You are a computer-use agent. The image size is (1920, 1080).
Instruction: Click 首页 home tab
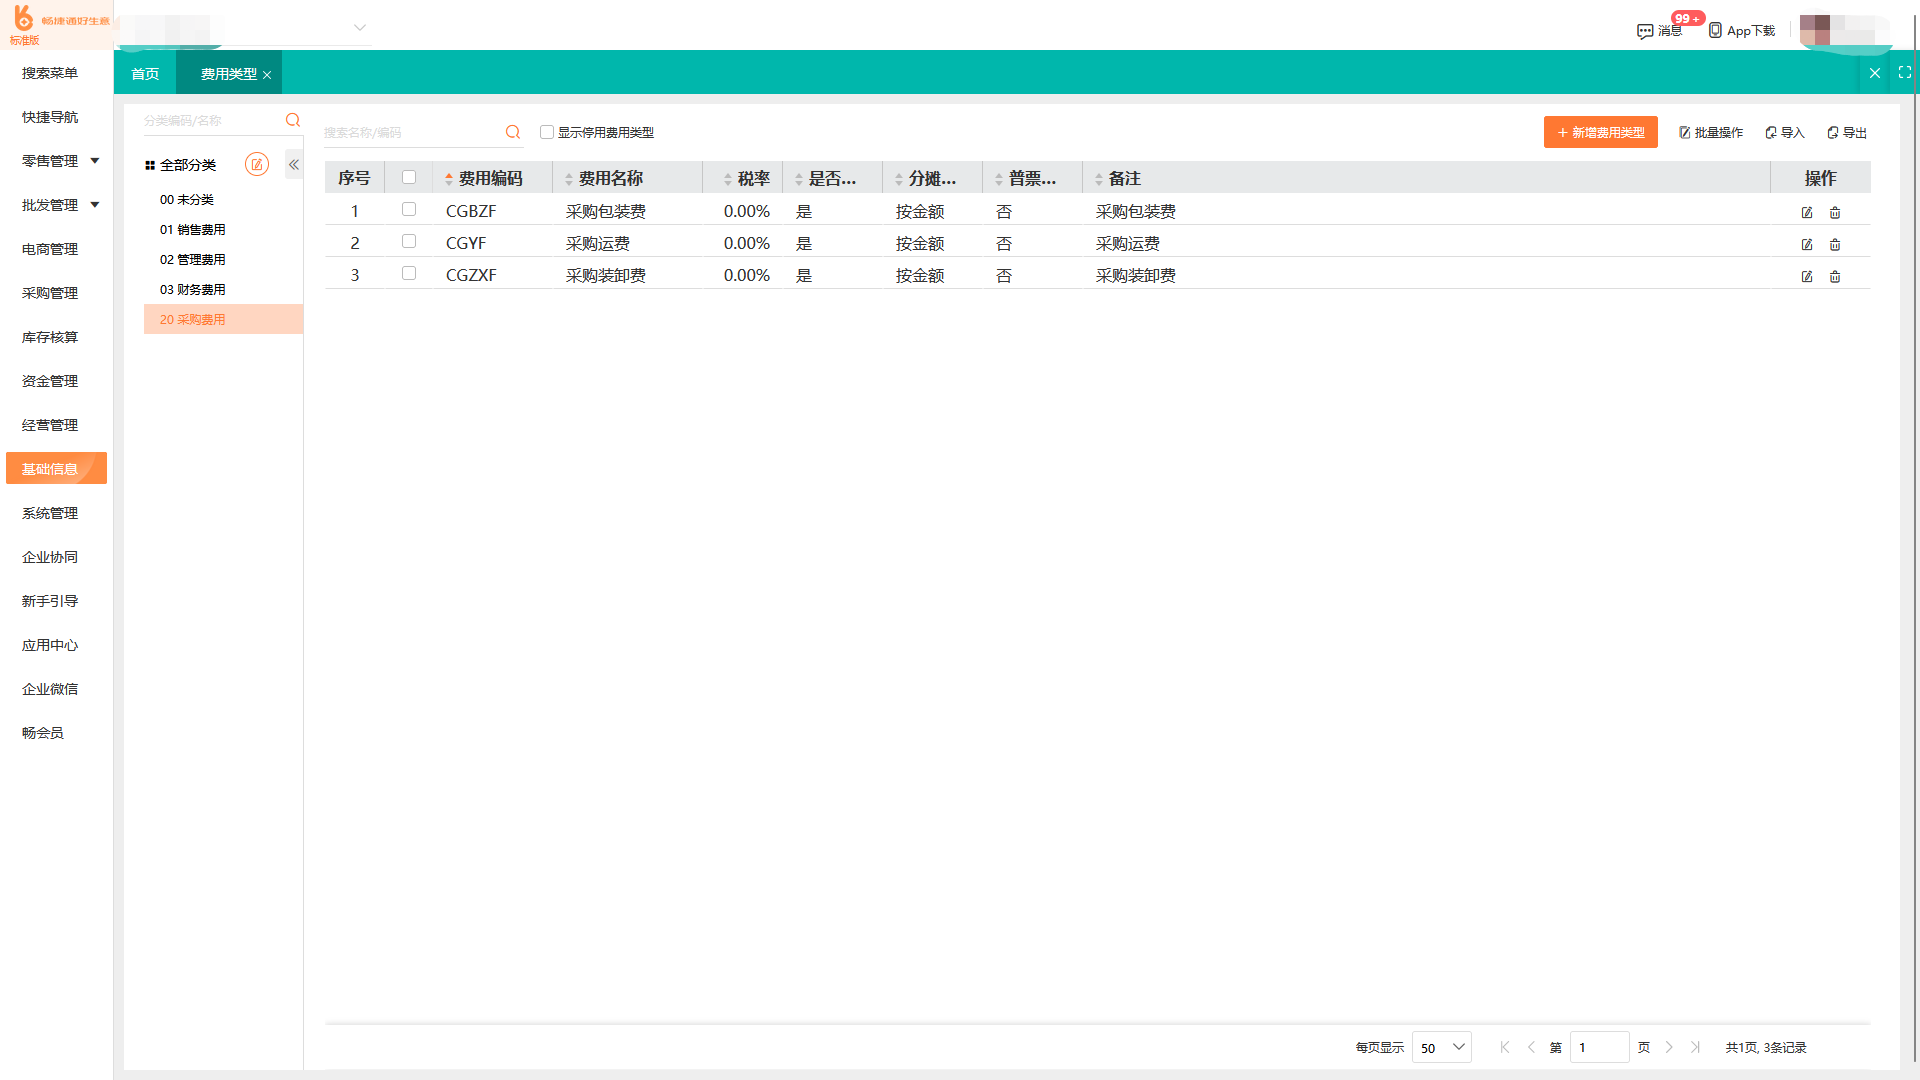pyautogui.click(x=146, y=74)
